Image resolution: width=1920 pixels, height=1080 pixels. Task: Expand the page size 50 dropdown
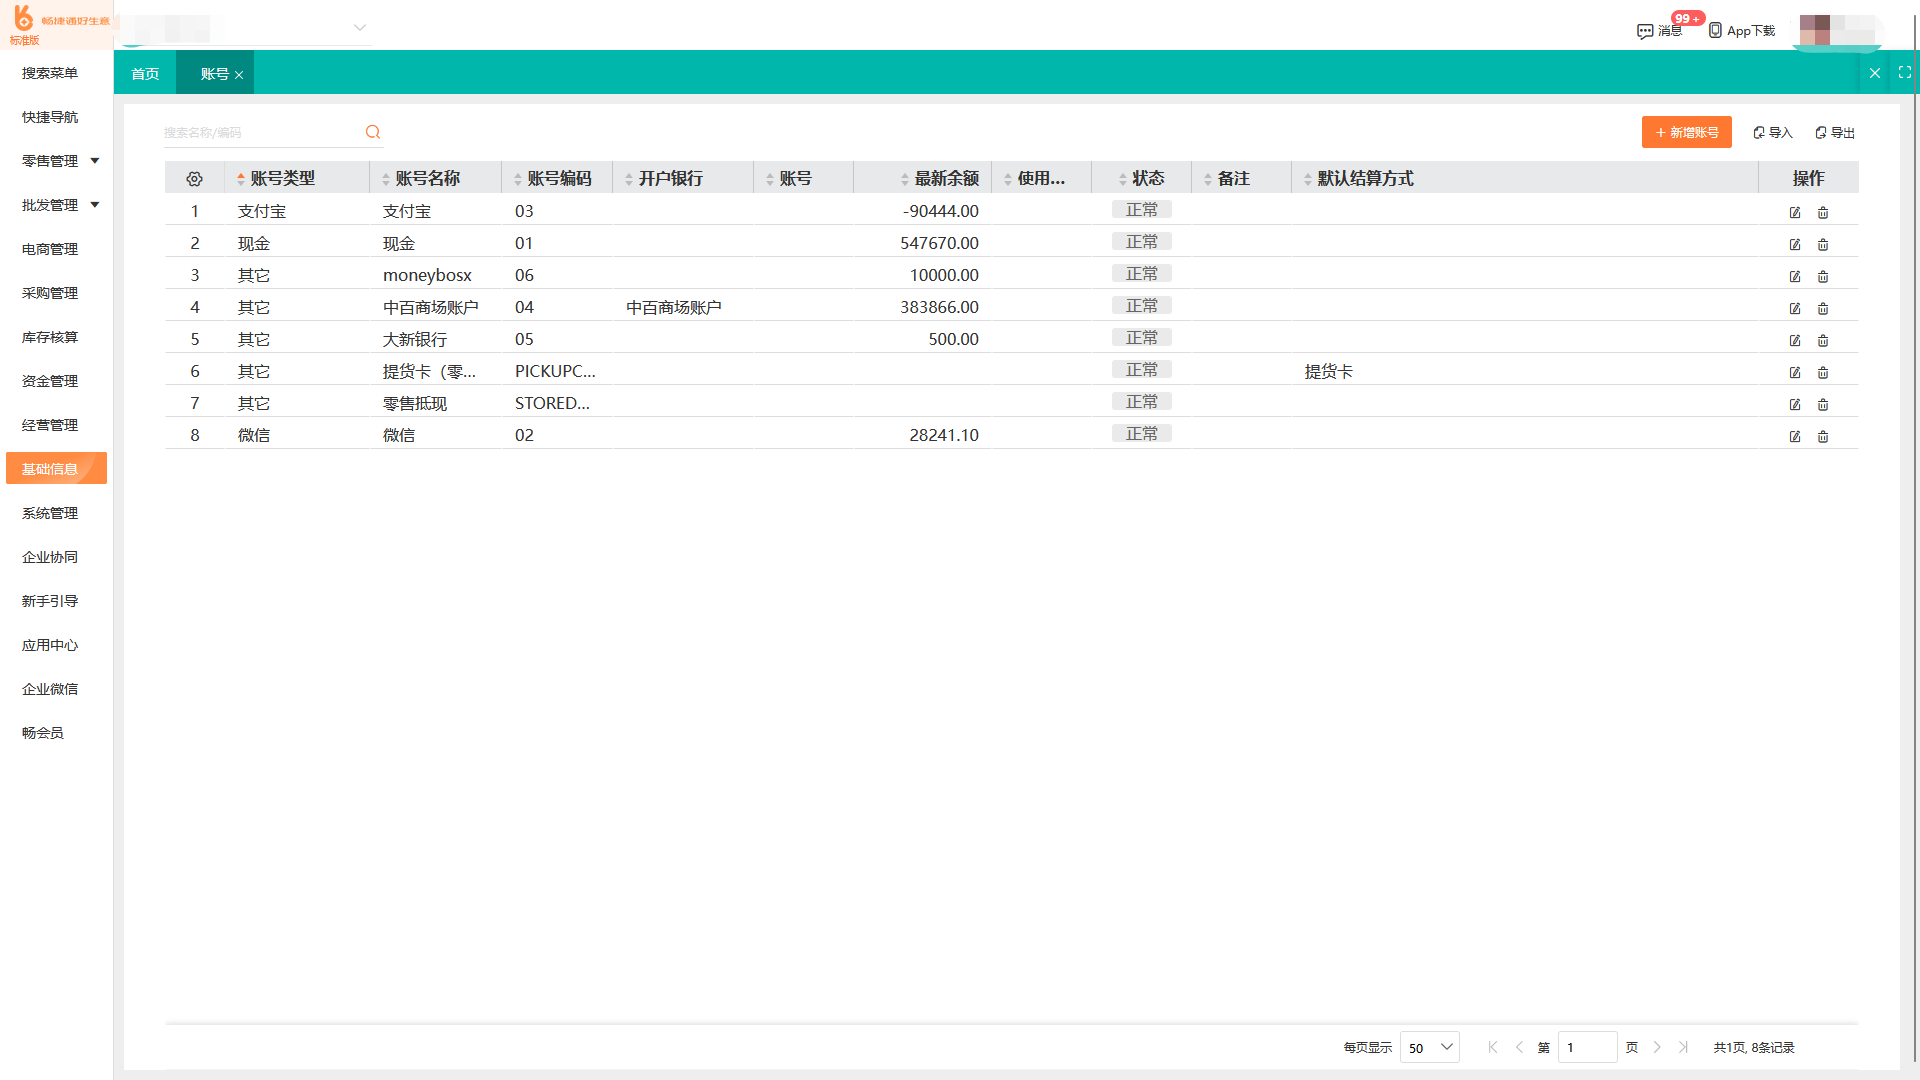click(x=1427, y=1047)
